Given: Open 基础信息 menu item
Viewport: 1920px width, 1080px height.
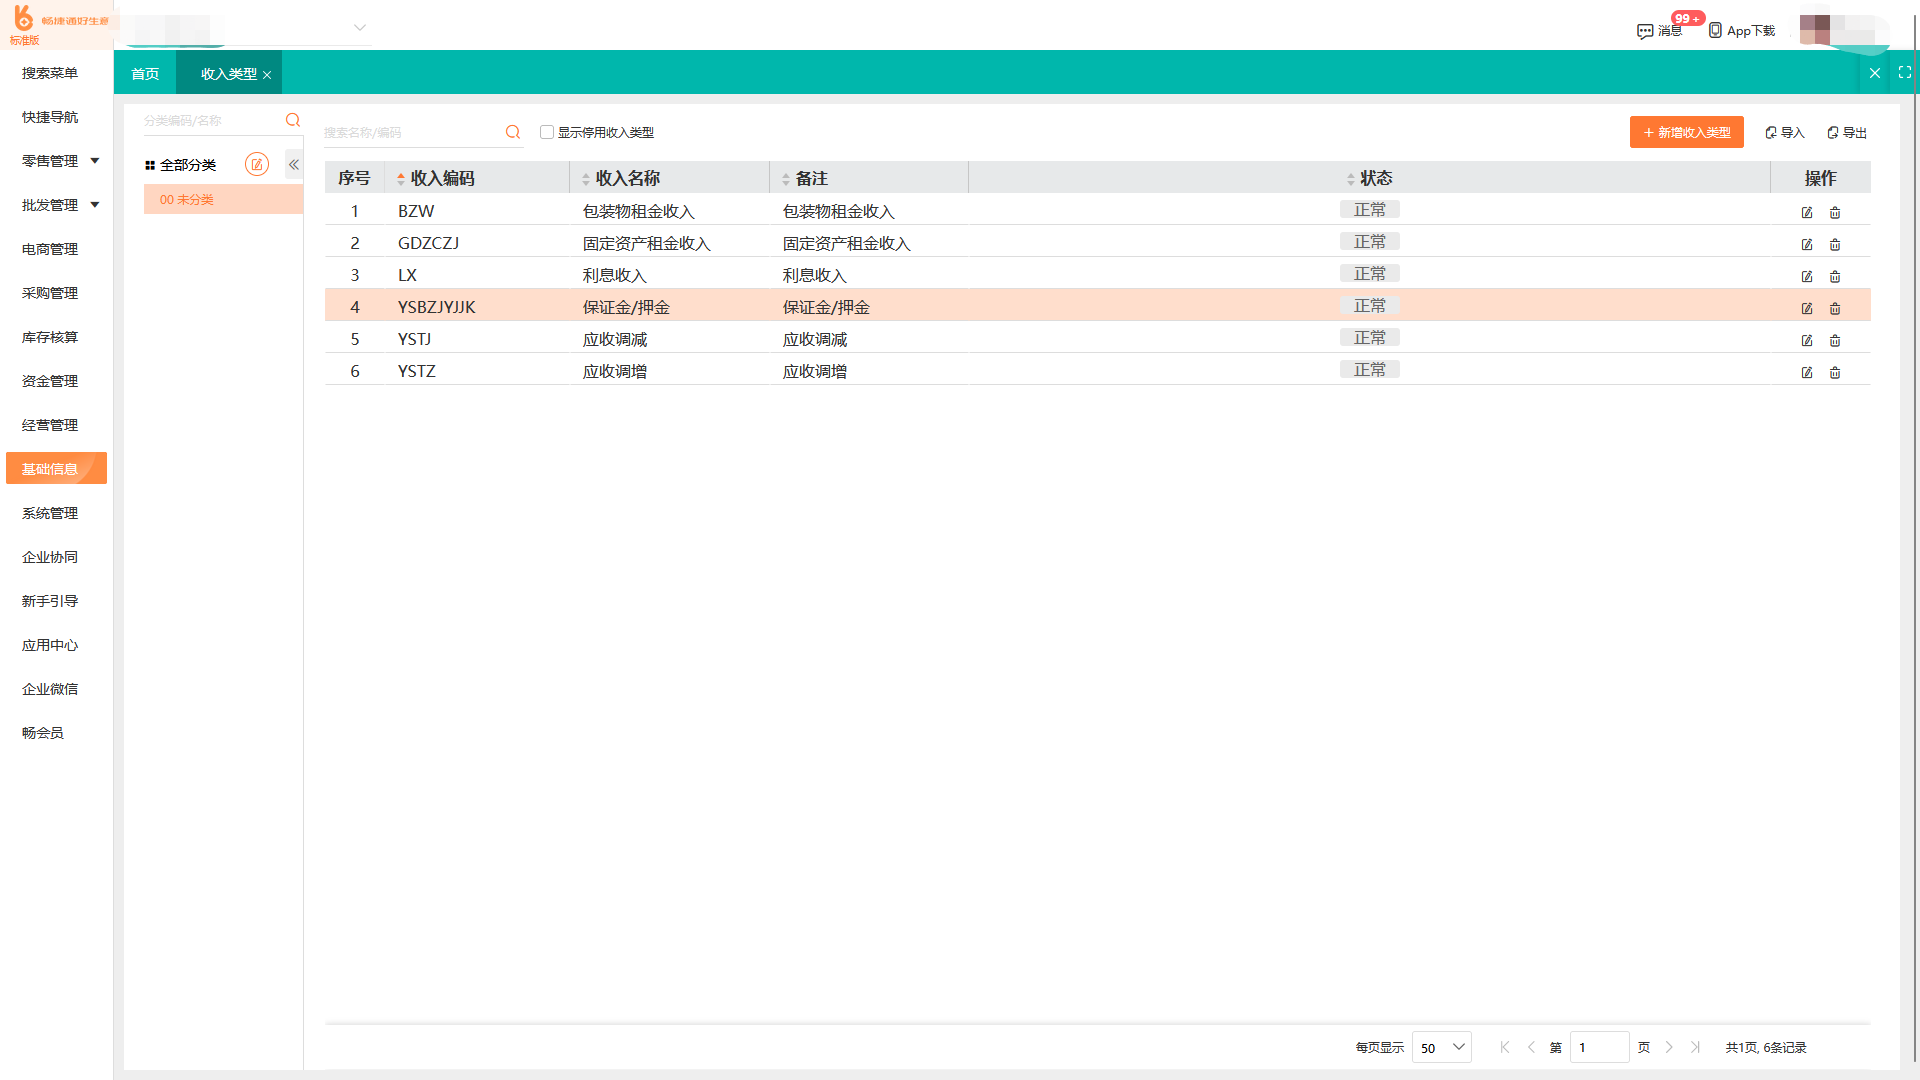Looking at the screenshot, I should [x=53, y=468].
